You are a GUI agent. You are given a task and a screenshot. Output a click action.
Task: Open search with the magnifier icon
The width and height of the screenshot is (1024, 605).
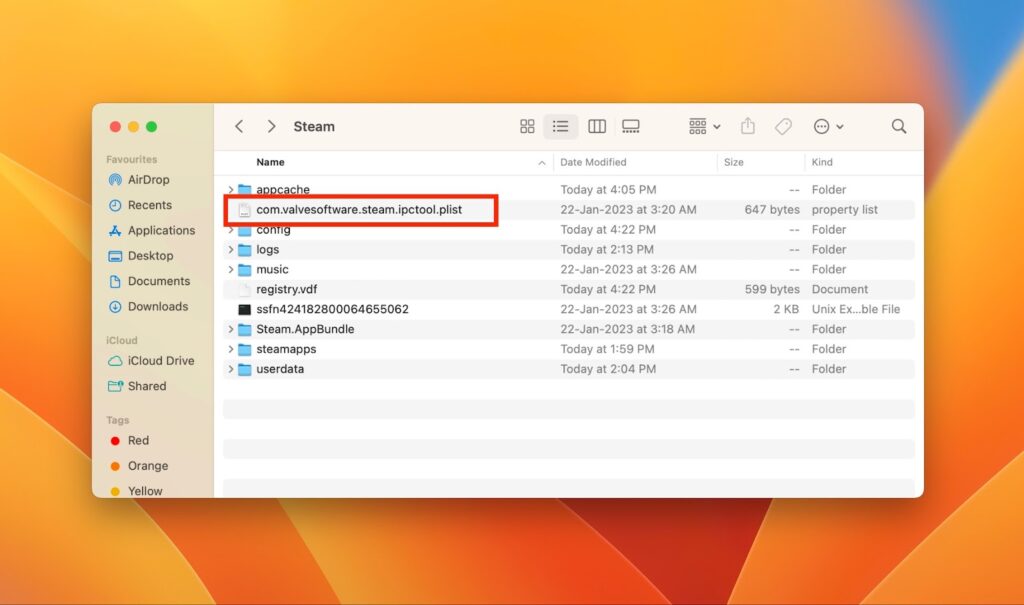(899, 126)
